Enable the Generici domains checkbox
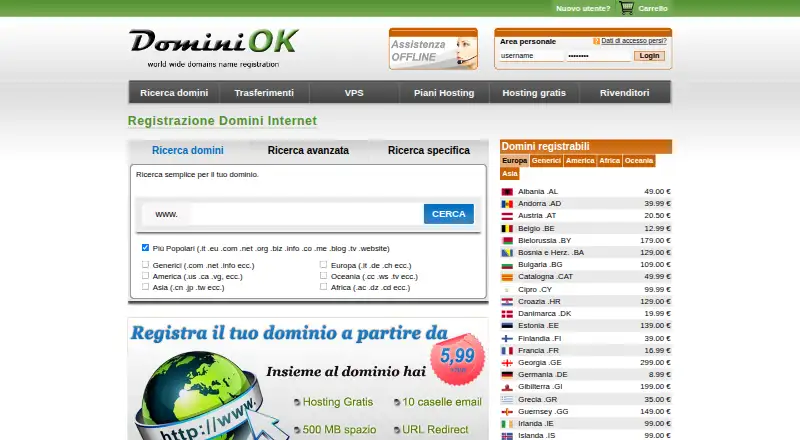The height and width of the screenshot is (440, 800). pos(145,264)
